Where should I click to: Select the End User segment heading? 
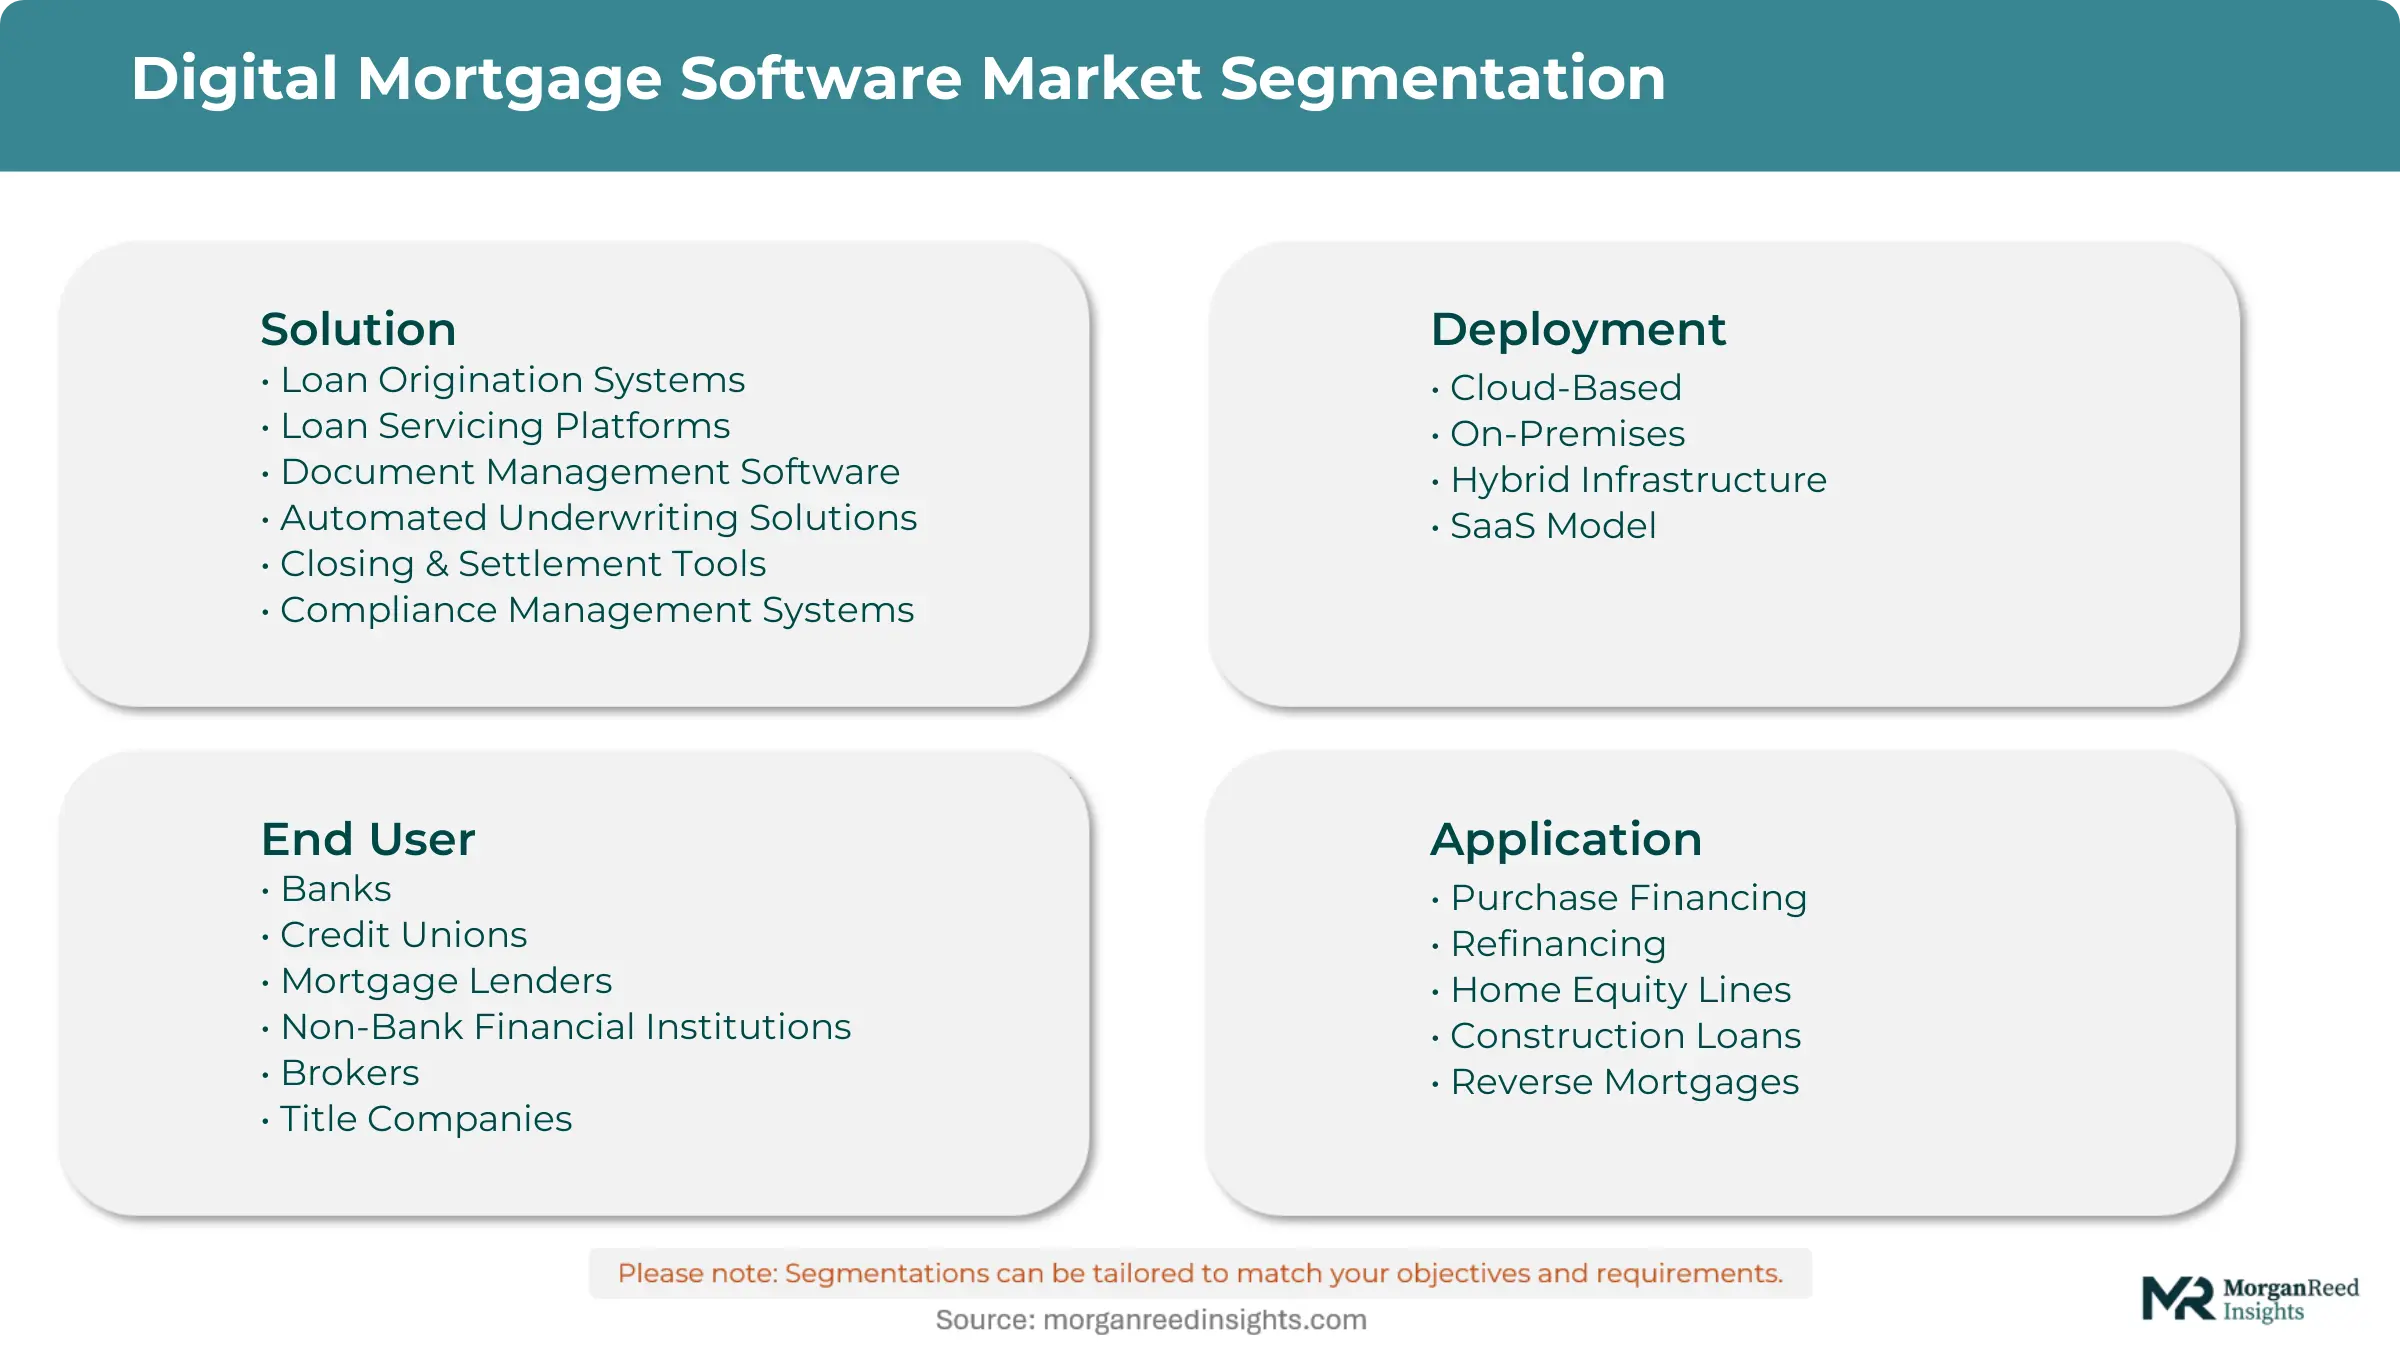367,840
